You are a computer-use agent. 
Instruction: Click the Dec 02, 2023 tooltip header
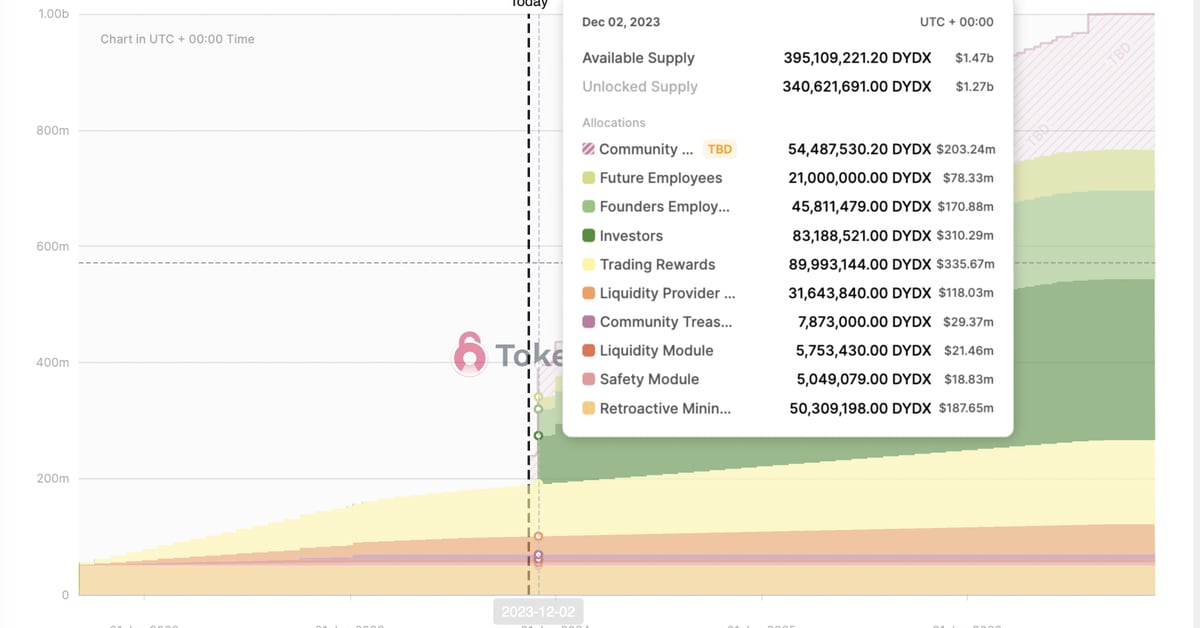[x=621, y=22]
